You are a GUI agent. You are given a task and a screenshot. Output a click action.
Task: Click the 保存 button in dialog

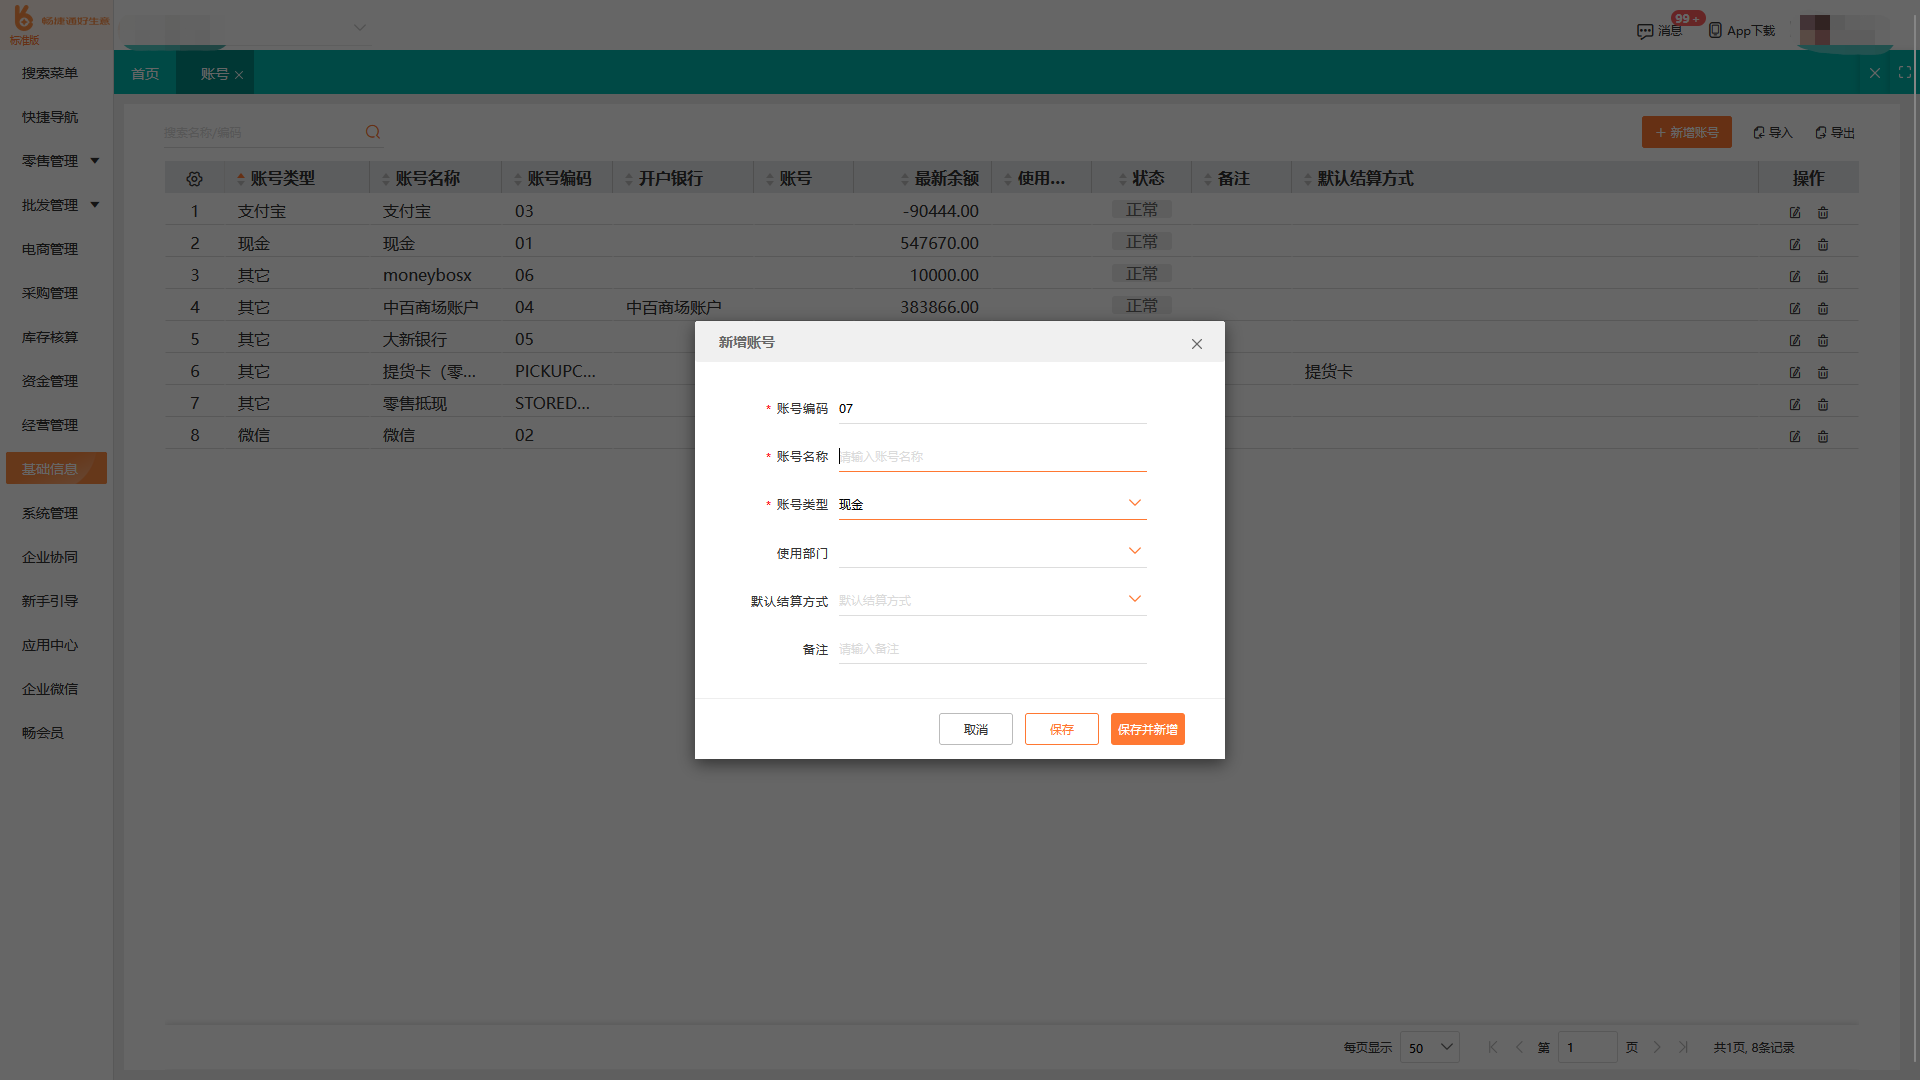(1062, 729)
